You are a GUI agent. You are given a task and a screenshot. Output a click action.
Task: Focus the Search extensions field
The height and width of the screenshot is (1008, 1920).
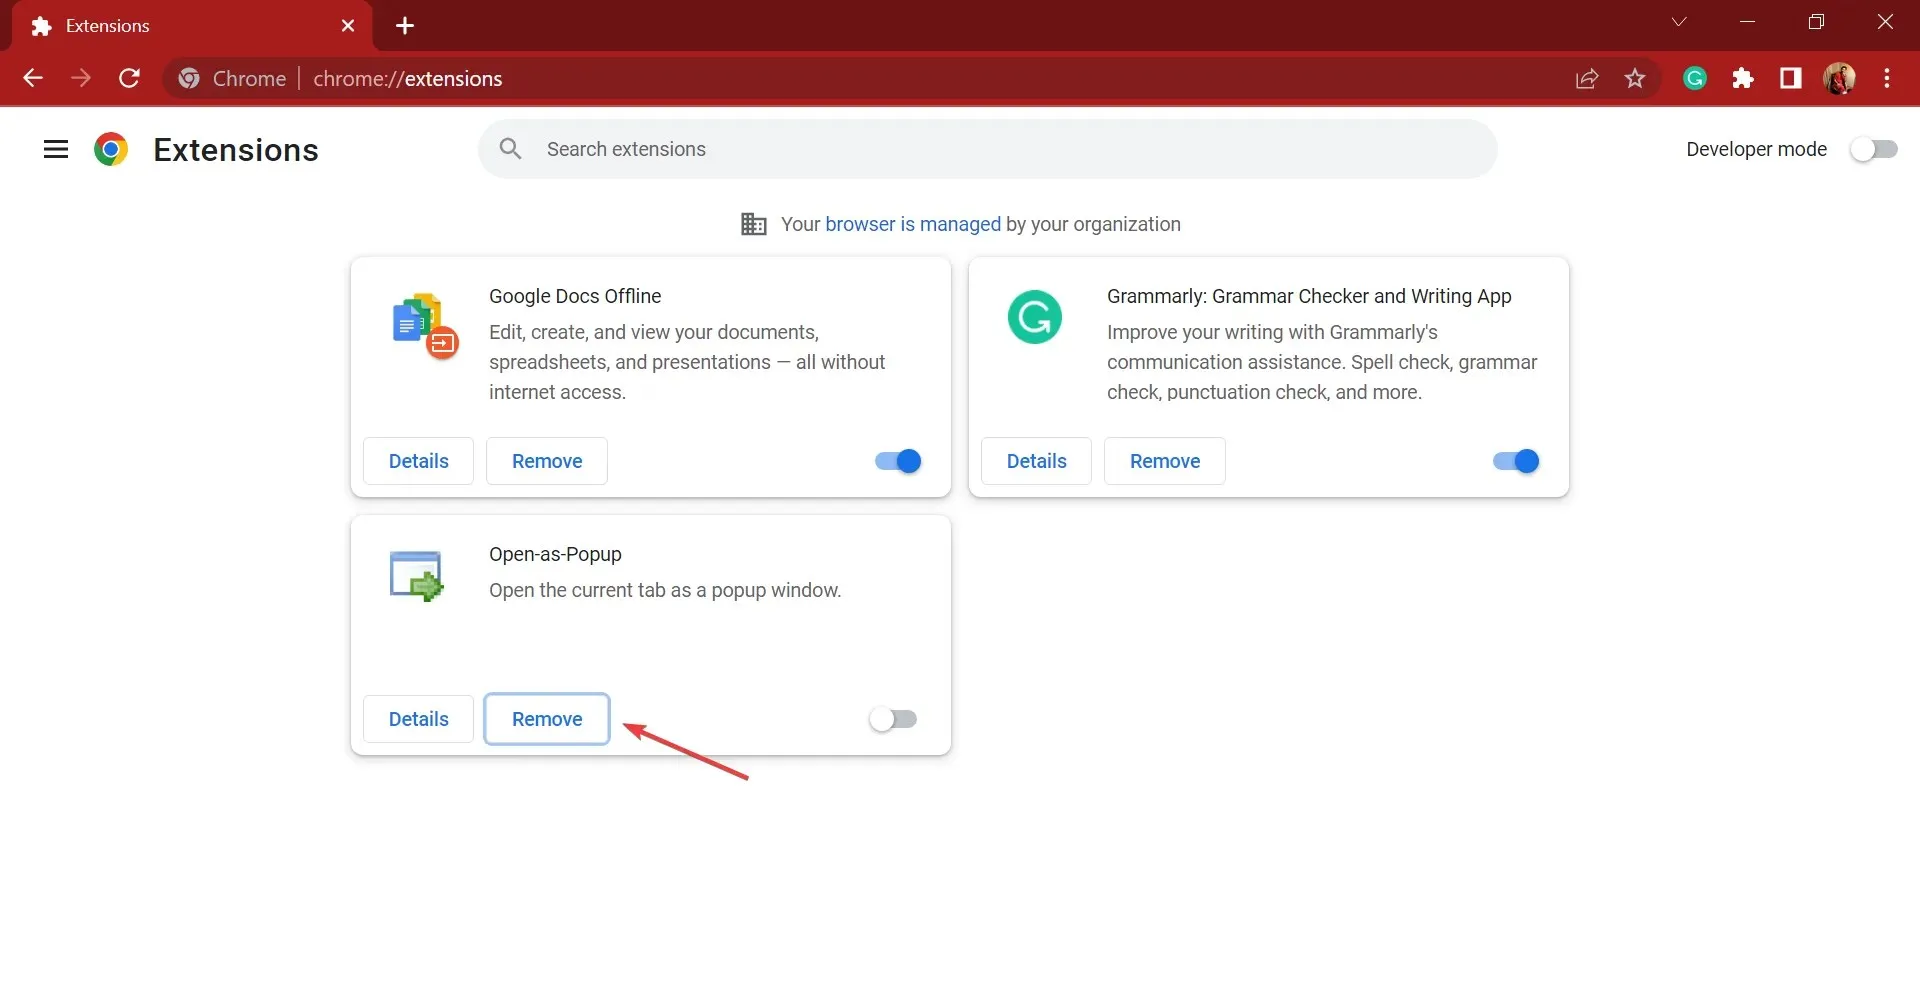pos(987,149)
